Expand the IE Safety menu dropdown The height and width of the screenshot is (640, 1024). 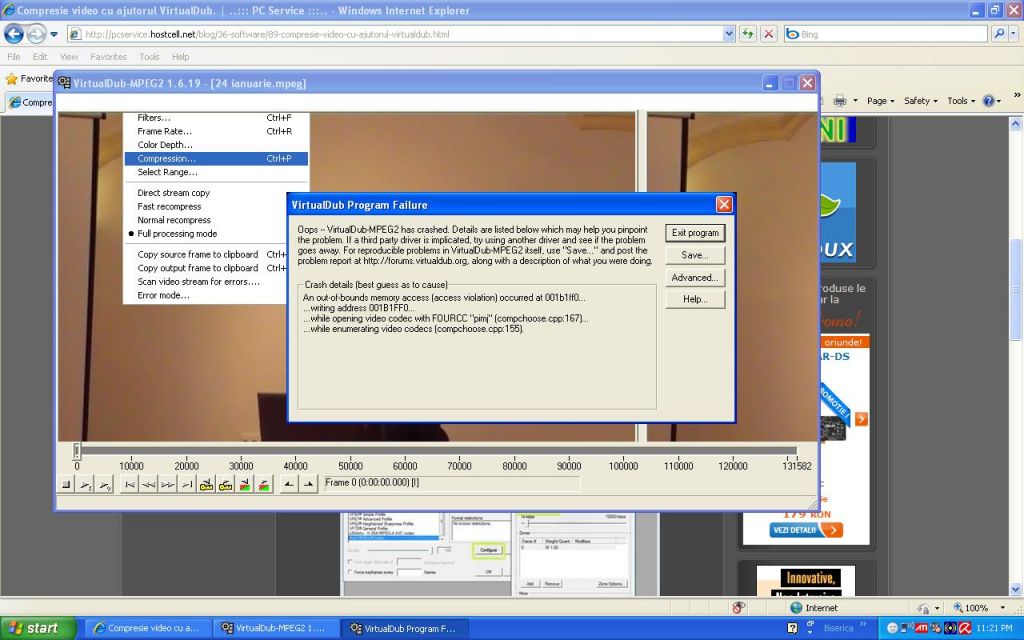921,101
